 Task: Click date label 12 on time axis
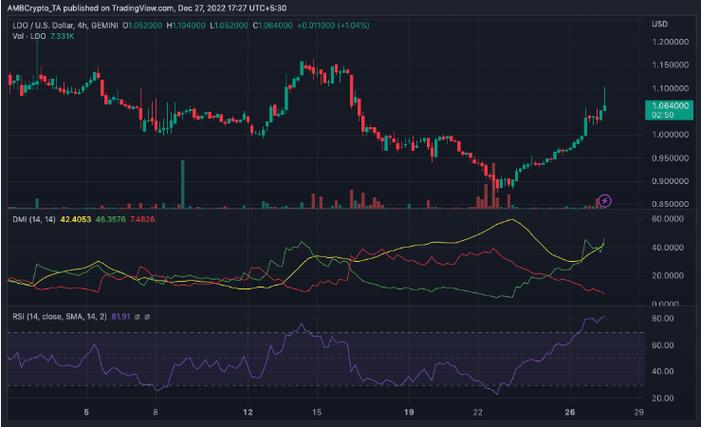coord(247,412)
